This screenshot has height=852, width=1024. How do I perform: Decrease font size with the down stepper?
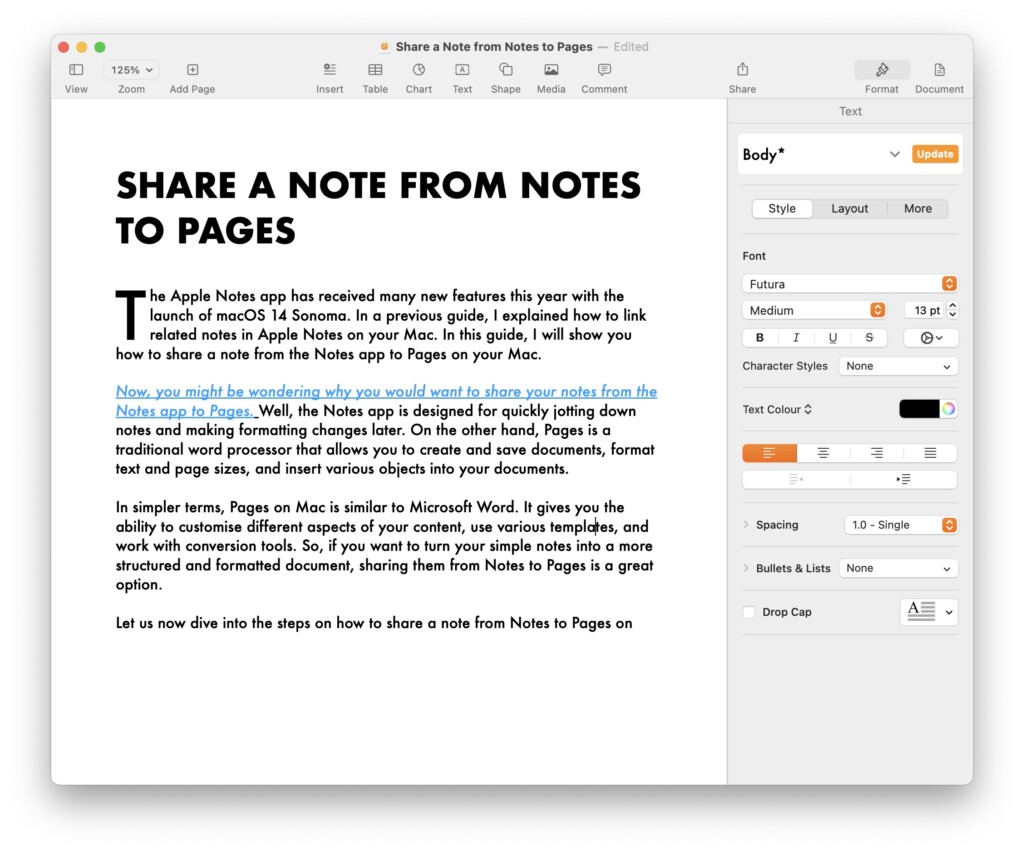[x=953, y=315]
